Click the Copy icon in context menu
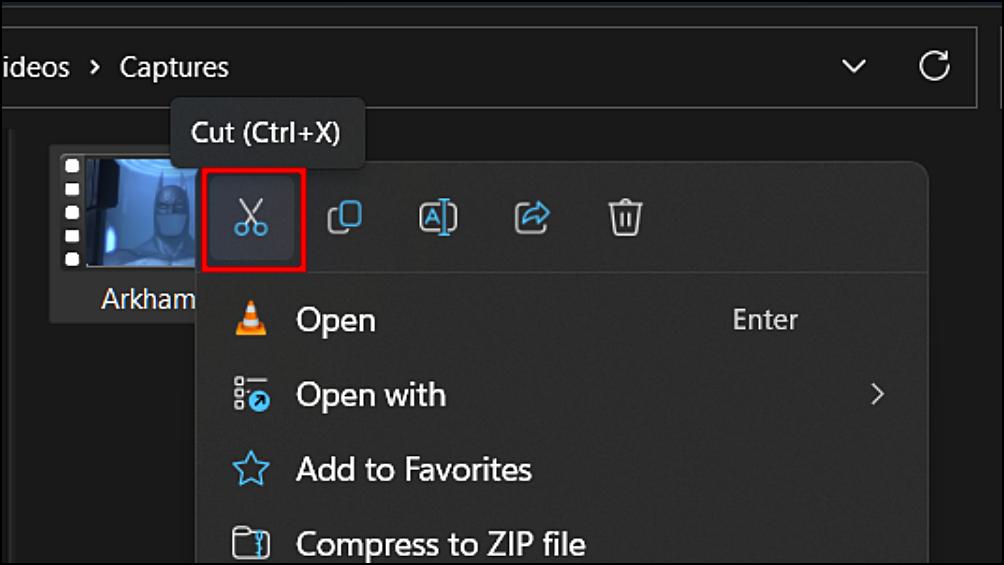The width and height of the screenshot is (1004, 565). (x=345, y=217)
